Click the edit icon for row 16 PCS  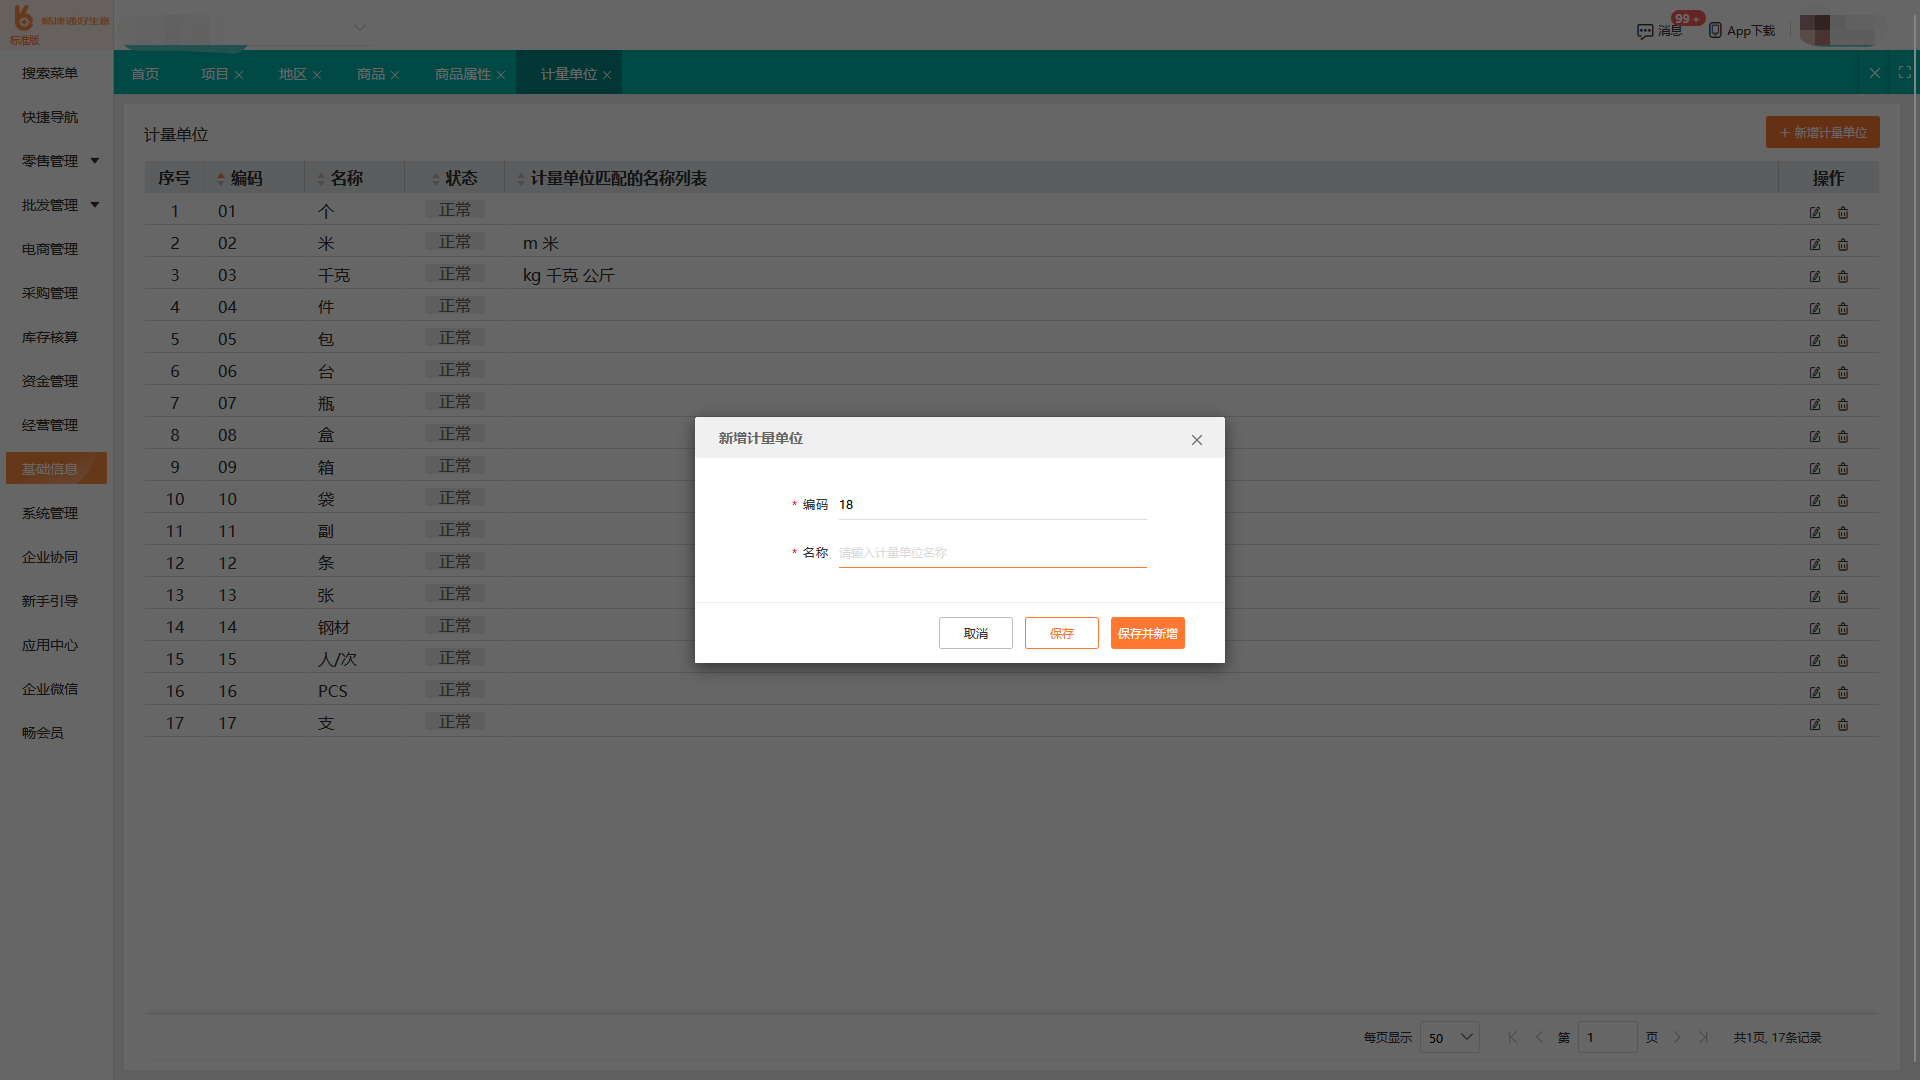[x=1815, y=692]
